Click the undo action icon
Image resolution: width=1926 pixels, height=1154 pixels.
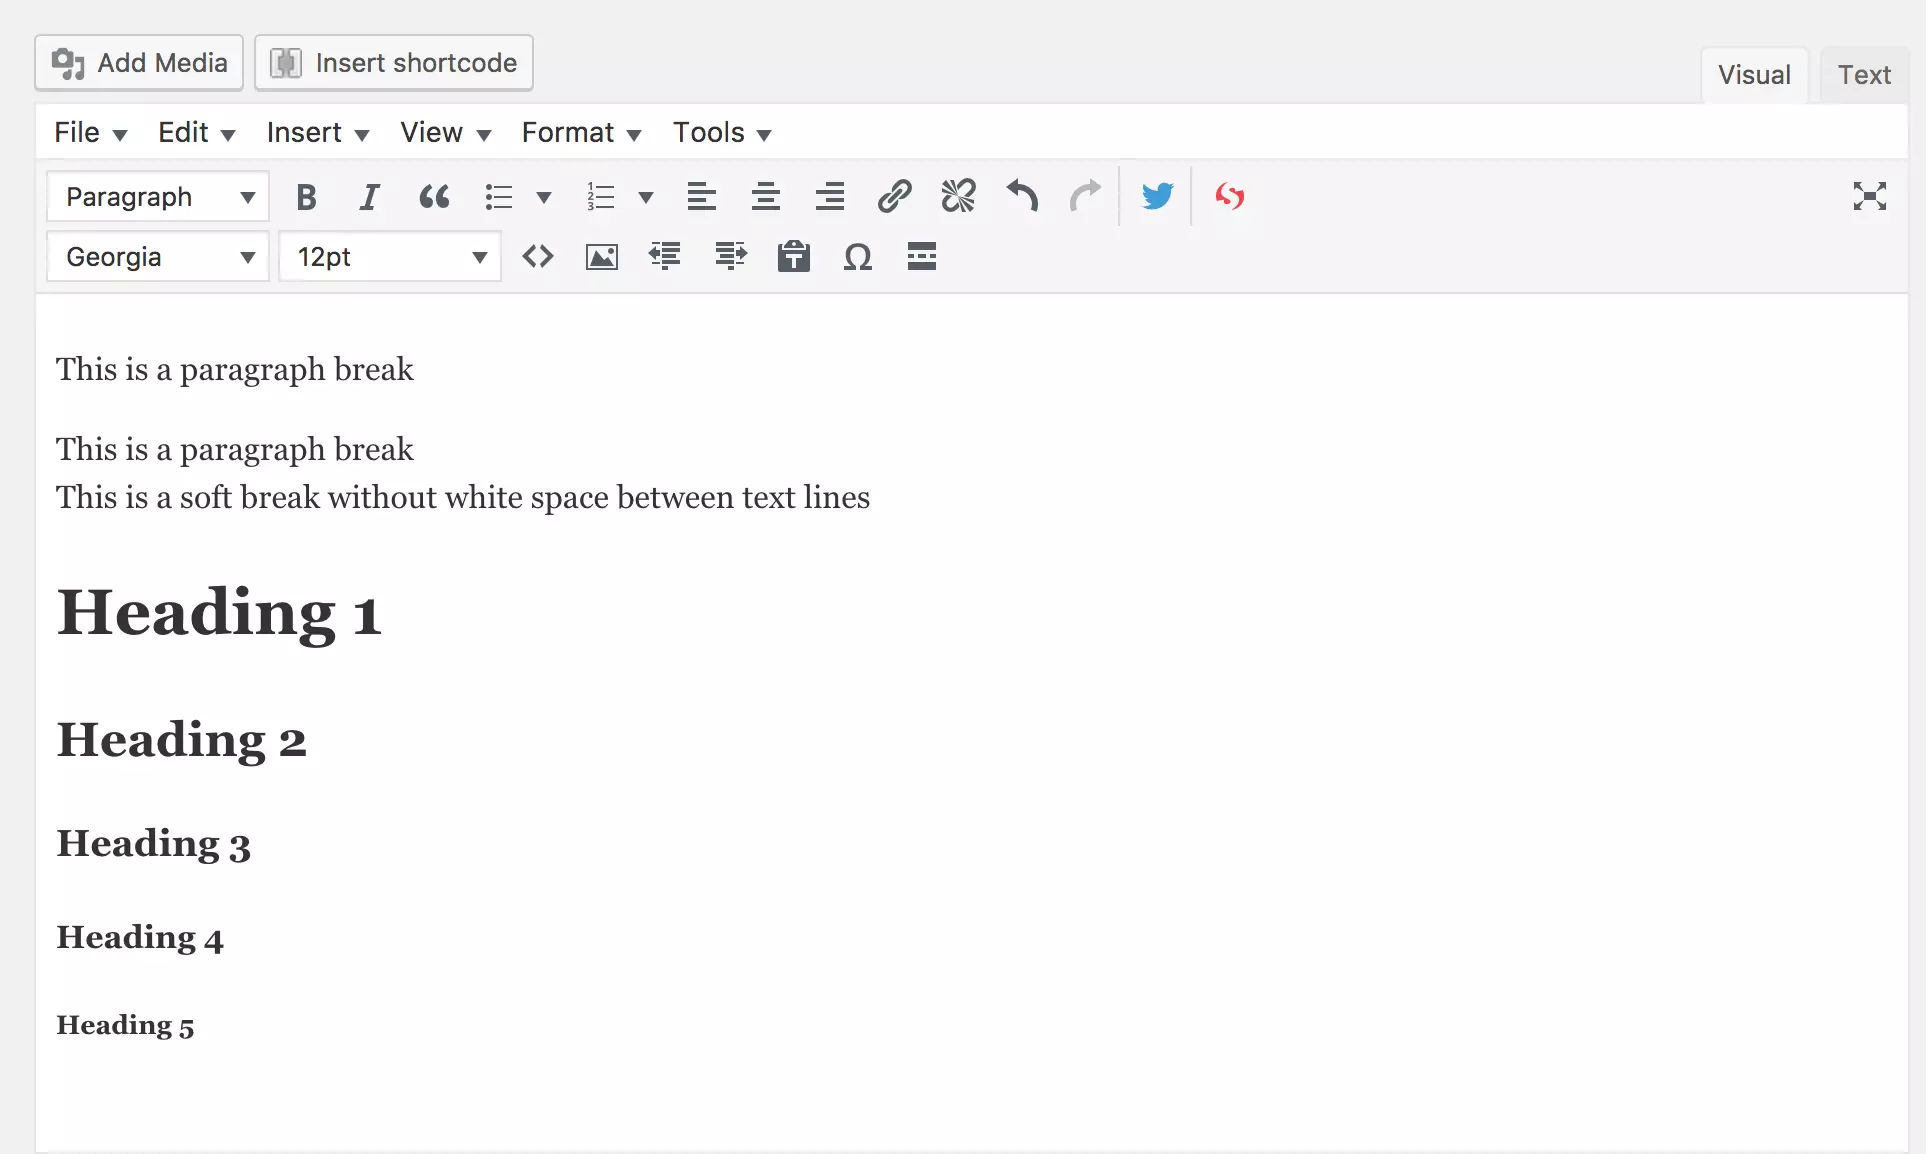1023,195
